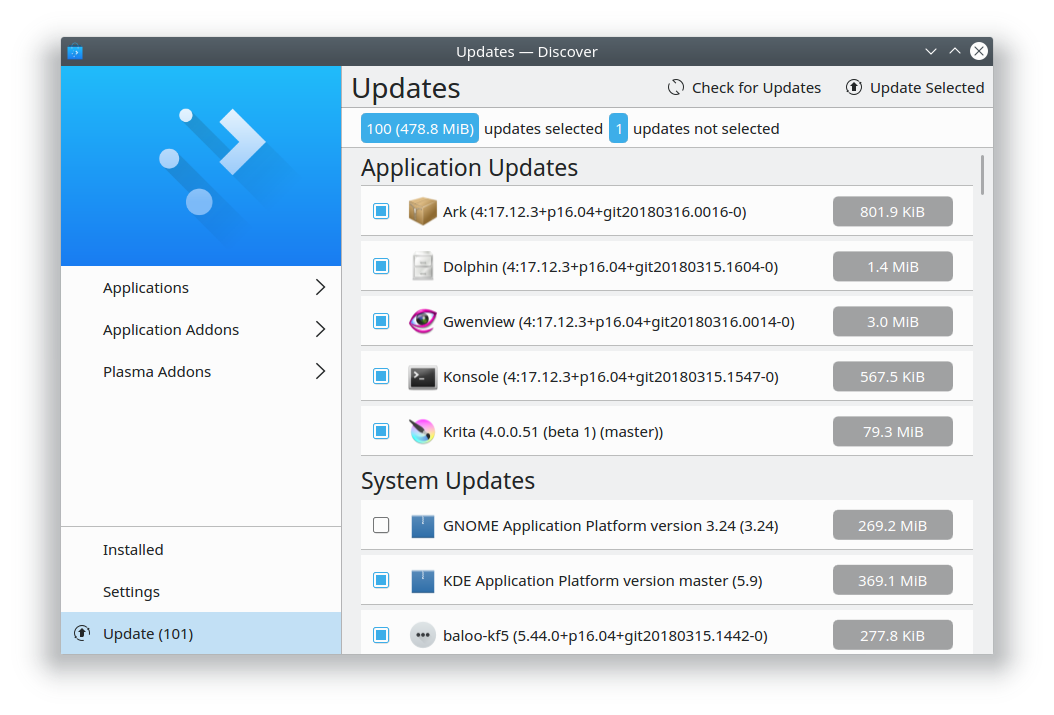The image size is (1054, 715).
Task: Deselect the Krita update checkbox
Action: click(x=381, y=431)
